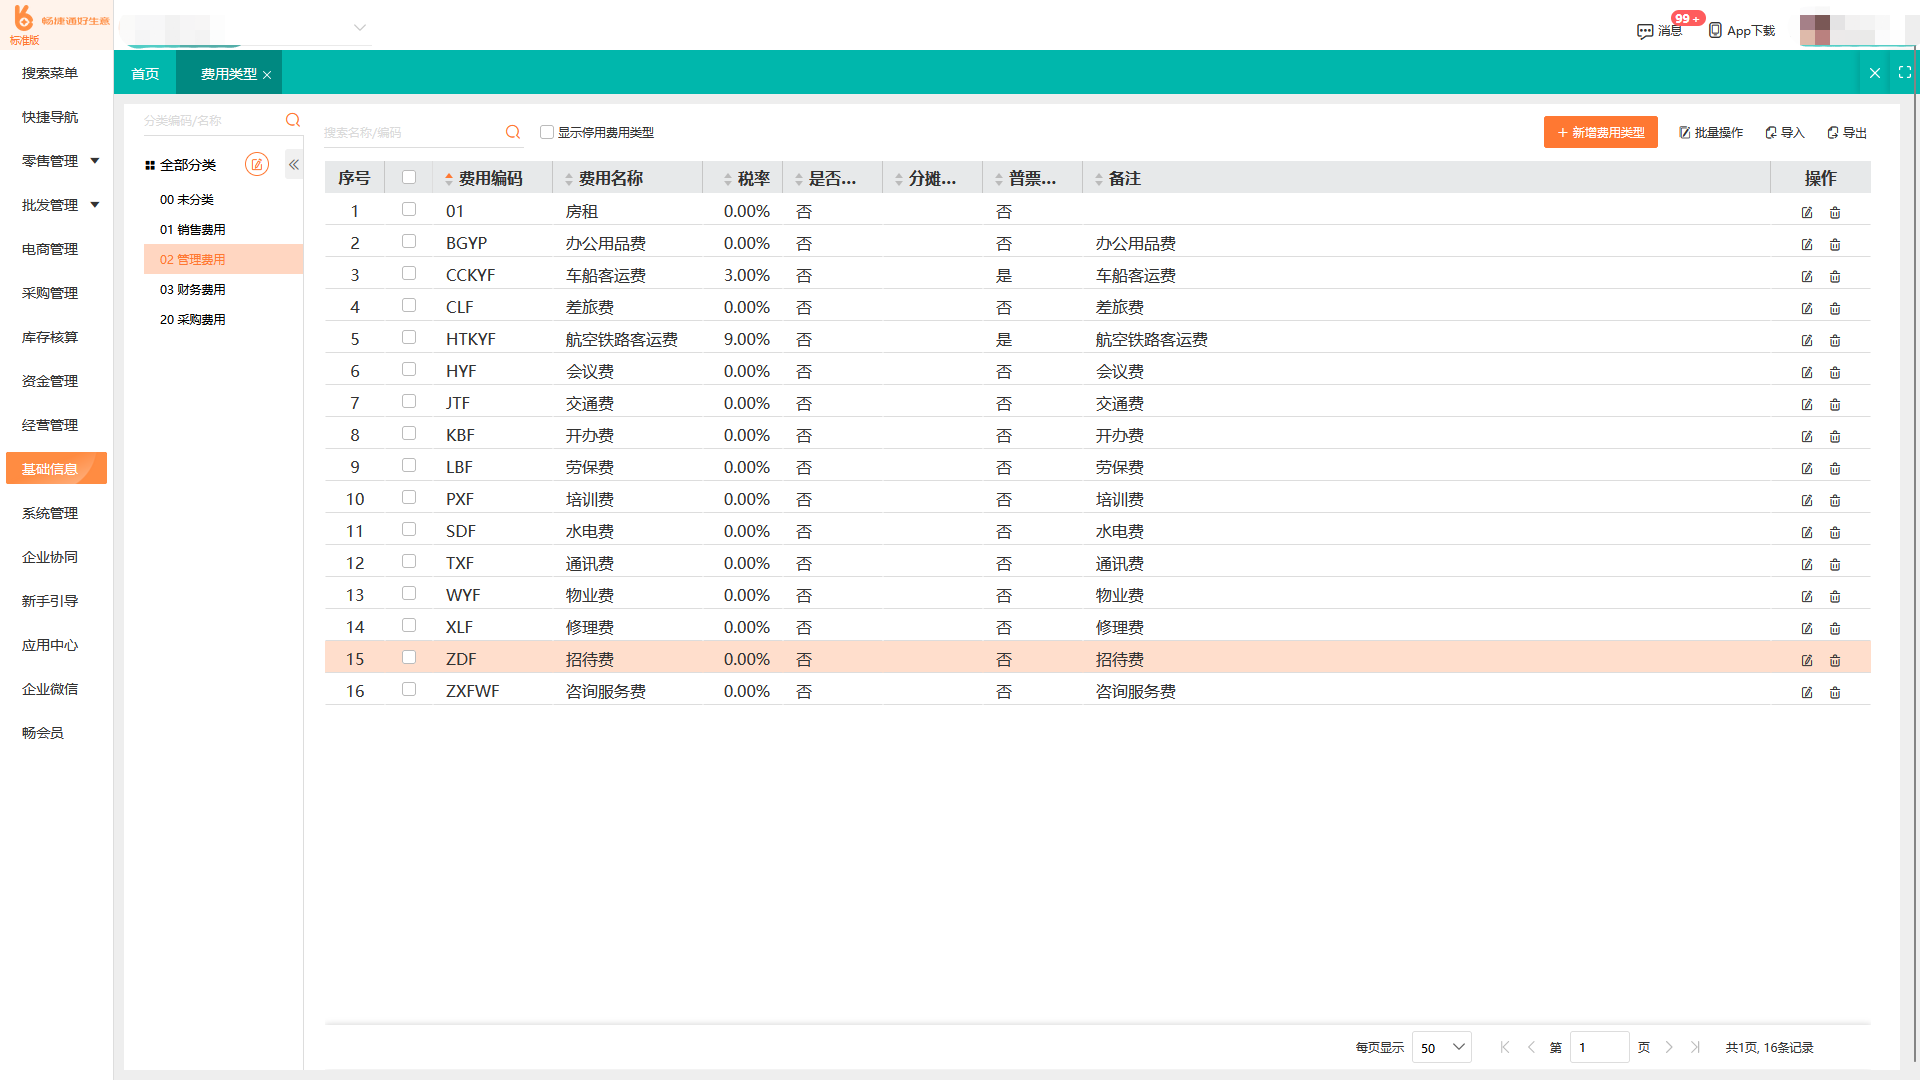The image size is (1920, 1080).
Task: Click the delete icon for ZXFWF row
Action: [1836, 691]
